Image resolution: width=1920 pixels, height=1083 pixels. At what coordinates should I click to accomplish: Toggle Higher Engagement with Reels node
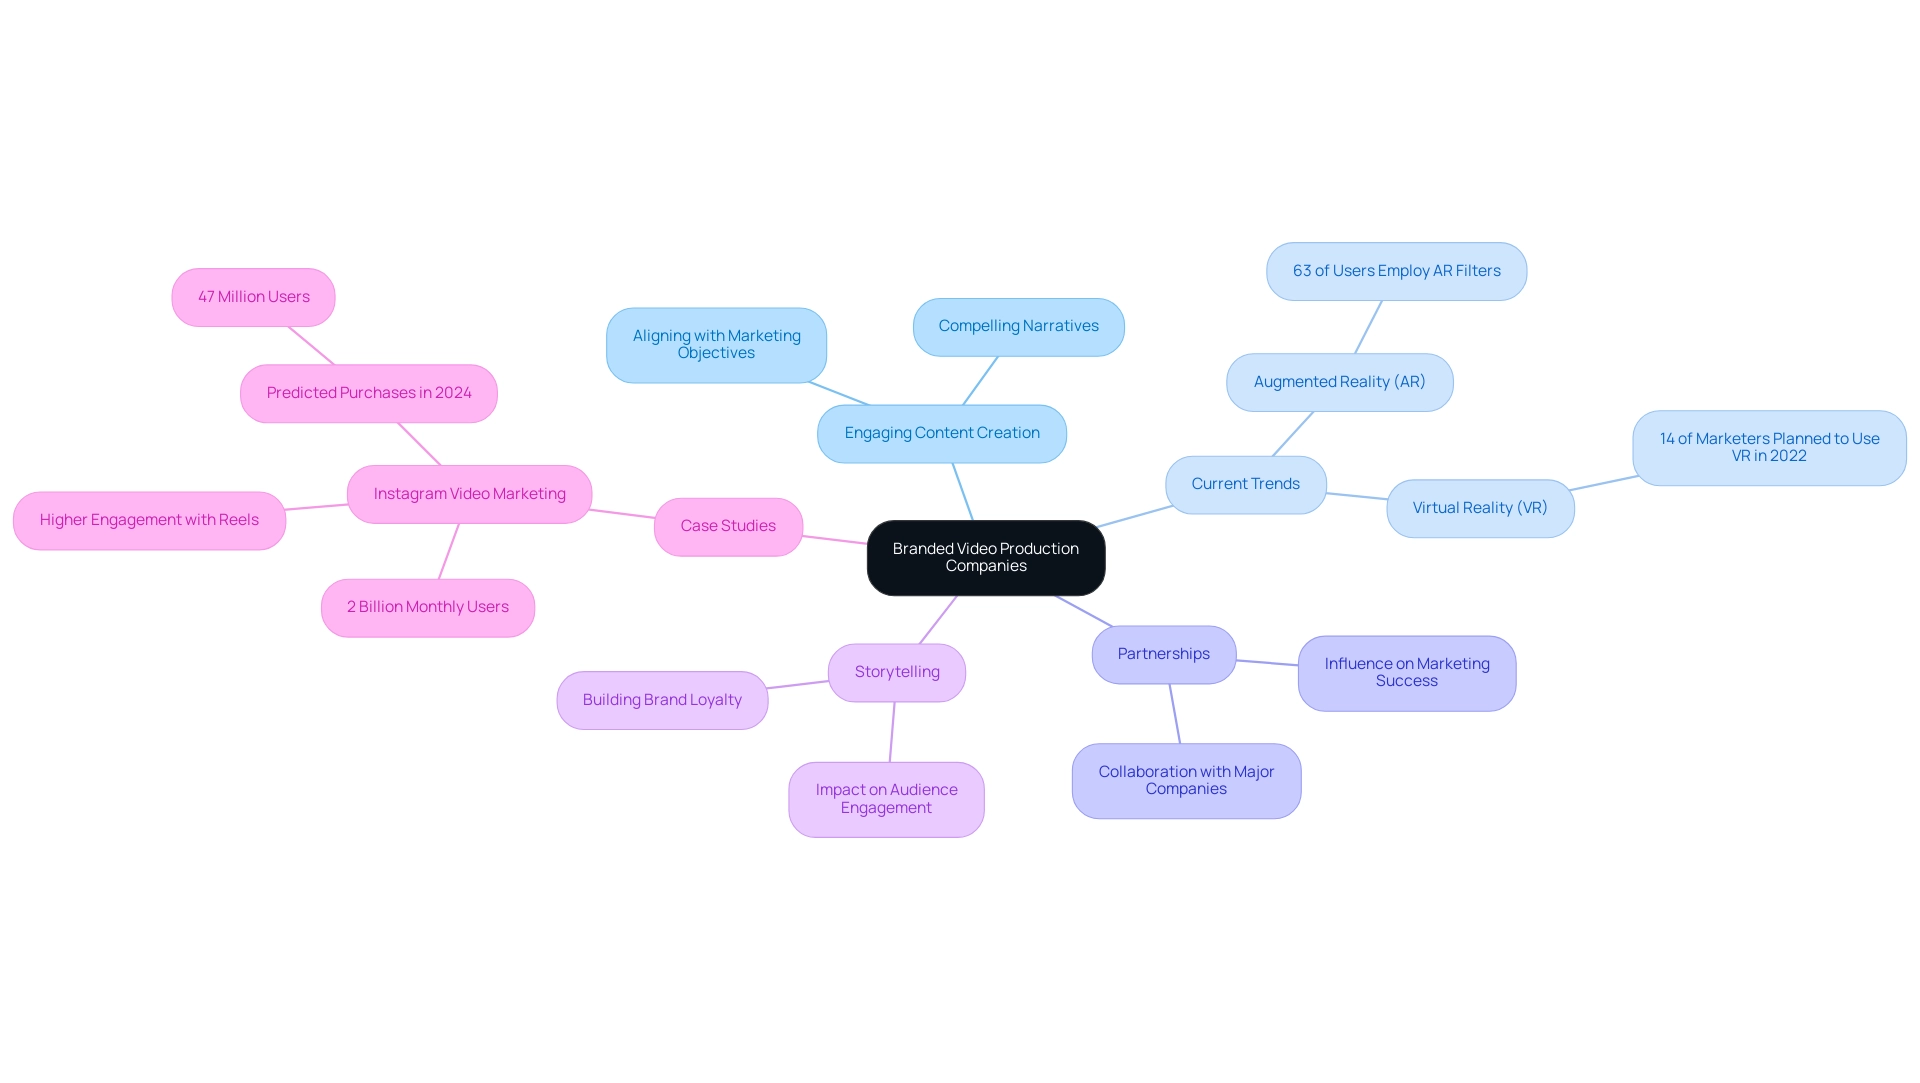[149, 517]
